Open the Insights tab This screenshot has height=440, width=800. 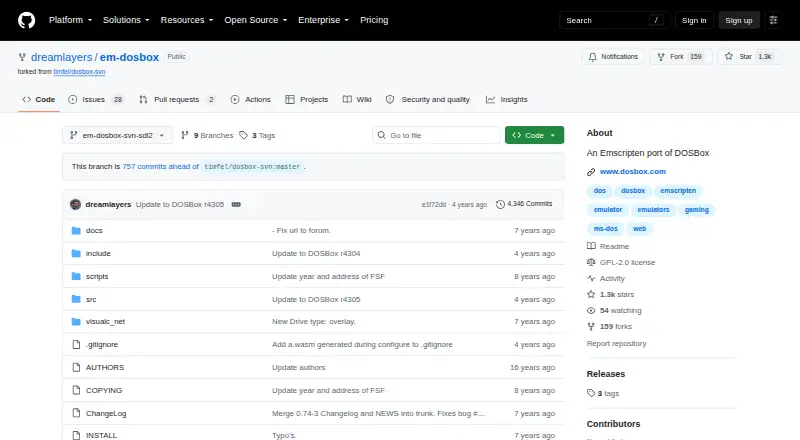pyautogui.click(x=507, y=100)
